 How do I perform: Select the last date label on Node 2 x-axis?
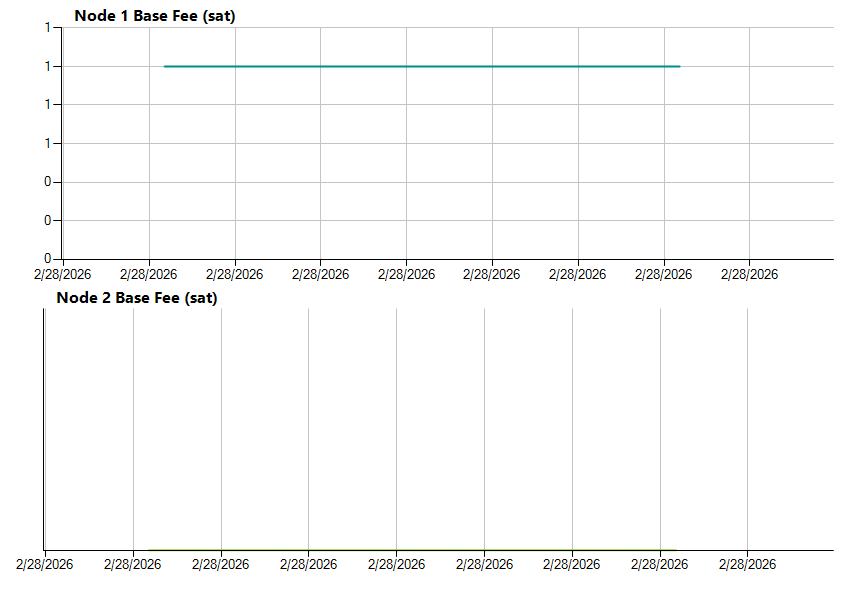[747, 564]
